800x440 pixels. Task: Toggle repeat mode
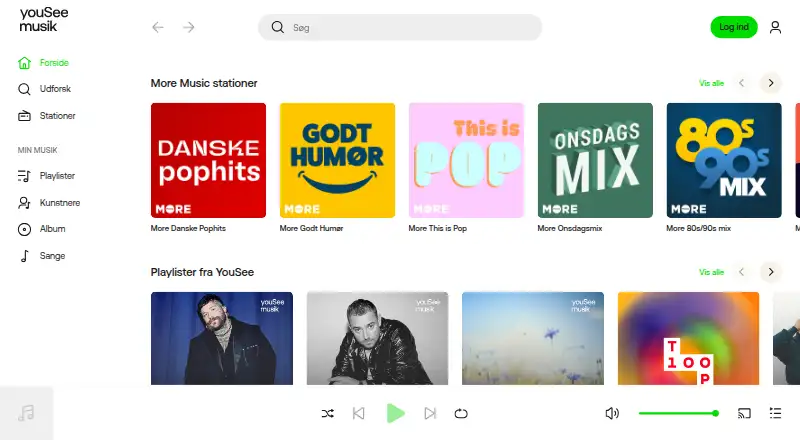pyautogui.click(x=461, y=413)
